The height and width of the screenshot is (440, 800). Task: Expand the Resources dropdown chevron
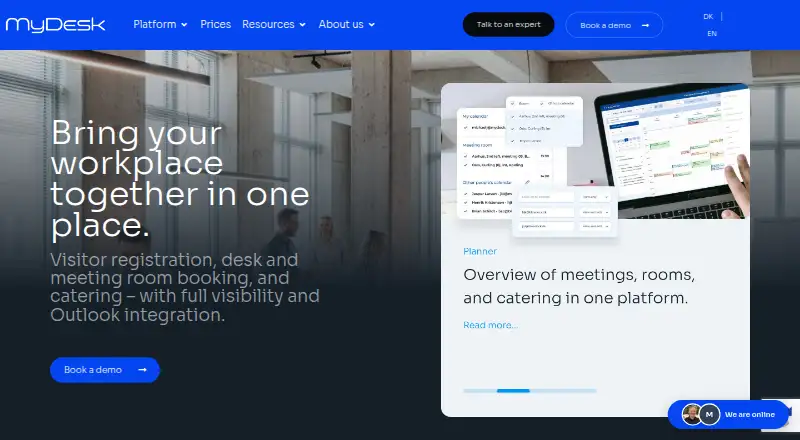tap(303, 25)
